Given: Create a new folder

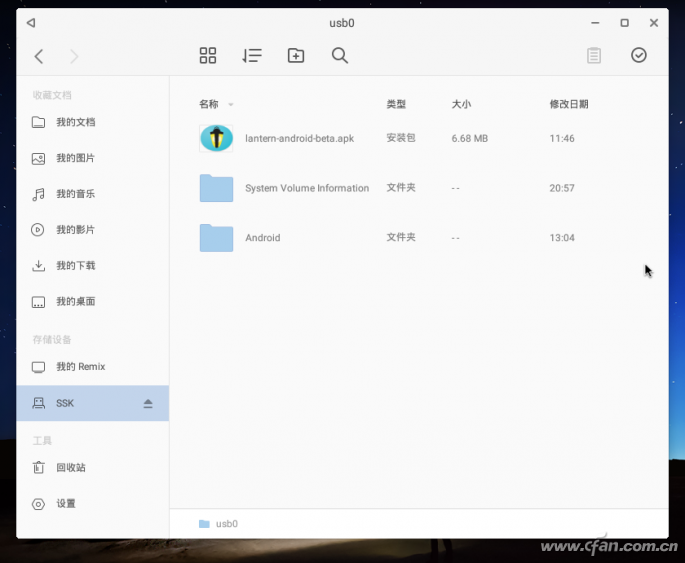Looking at the screenshot, I should [x=296, y=56].
